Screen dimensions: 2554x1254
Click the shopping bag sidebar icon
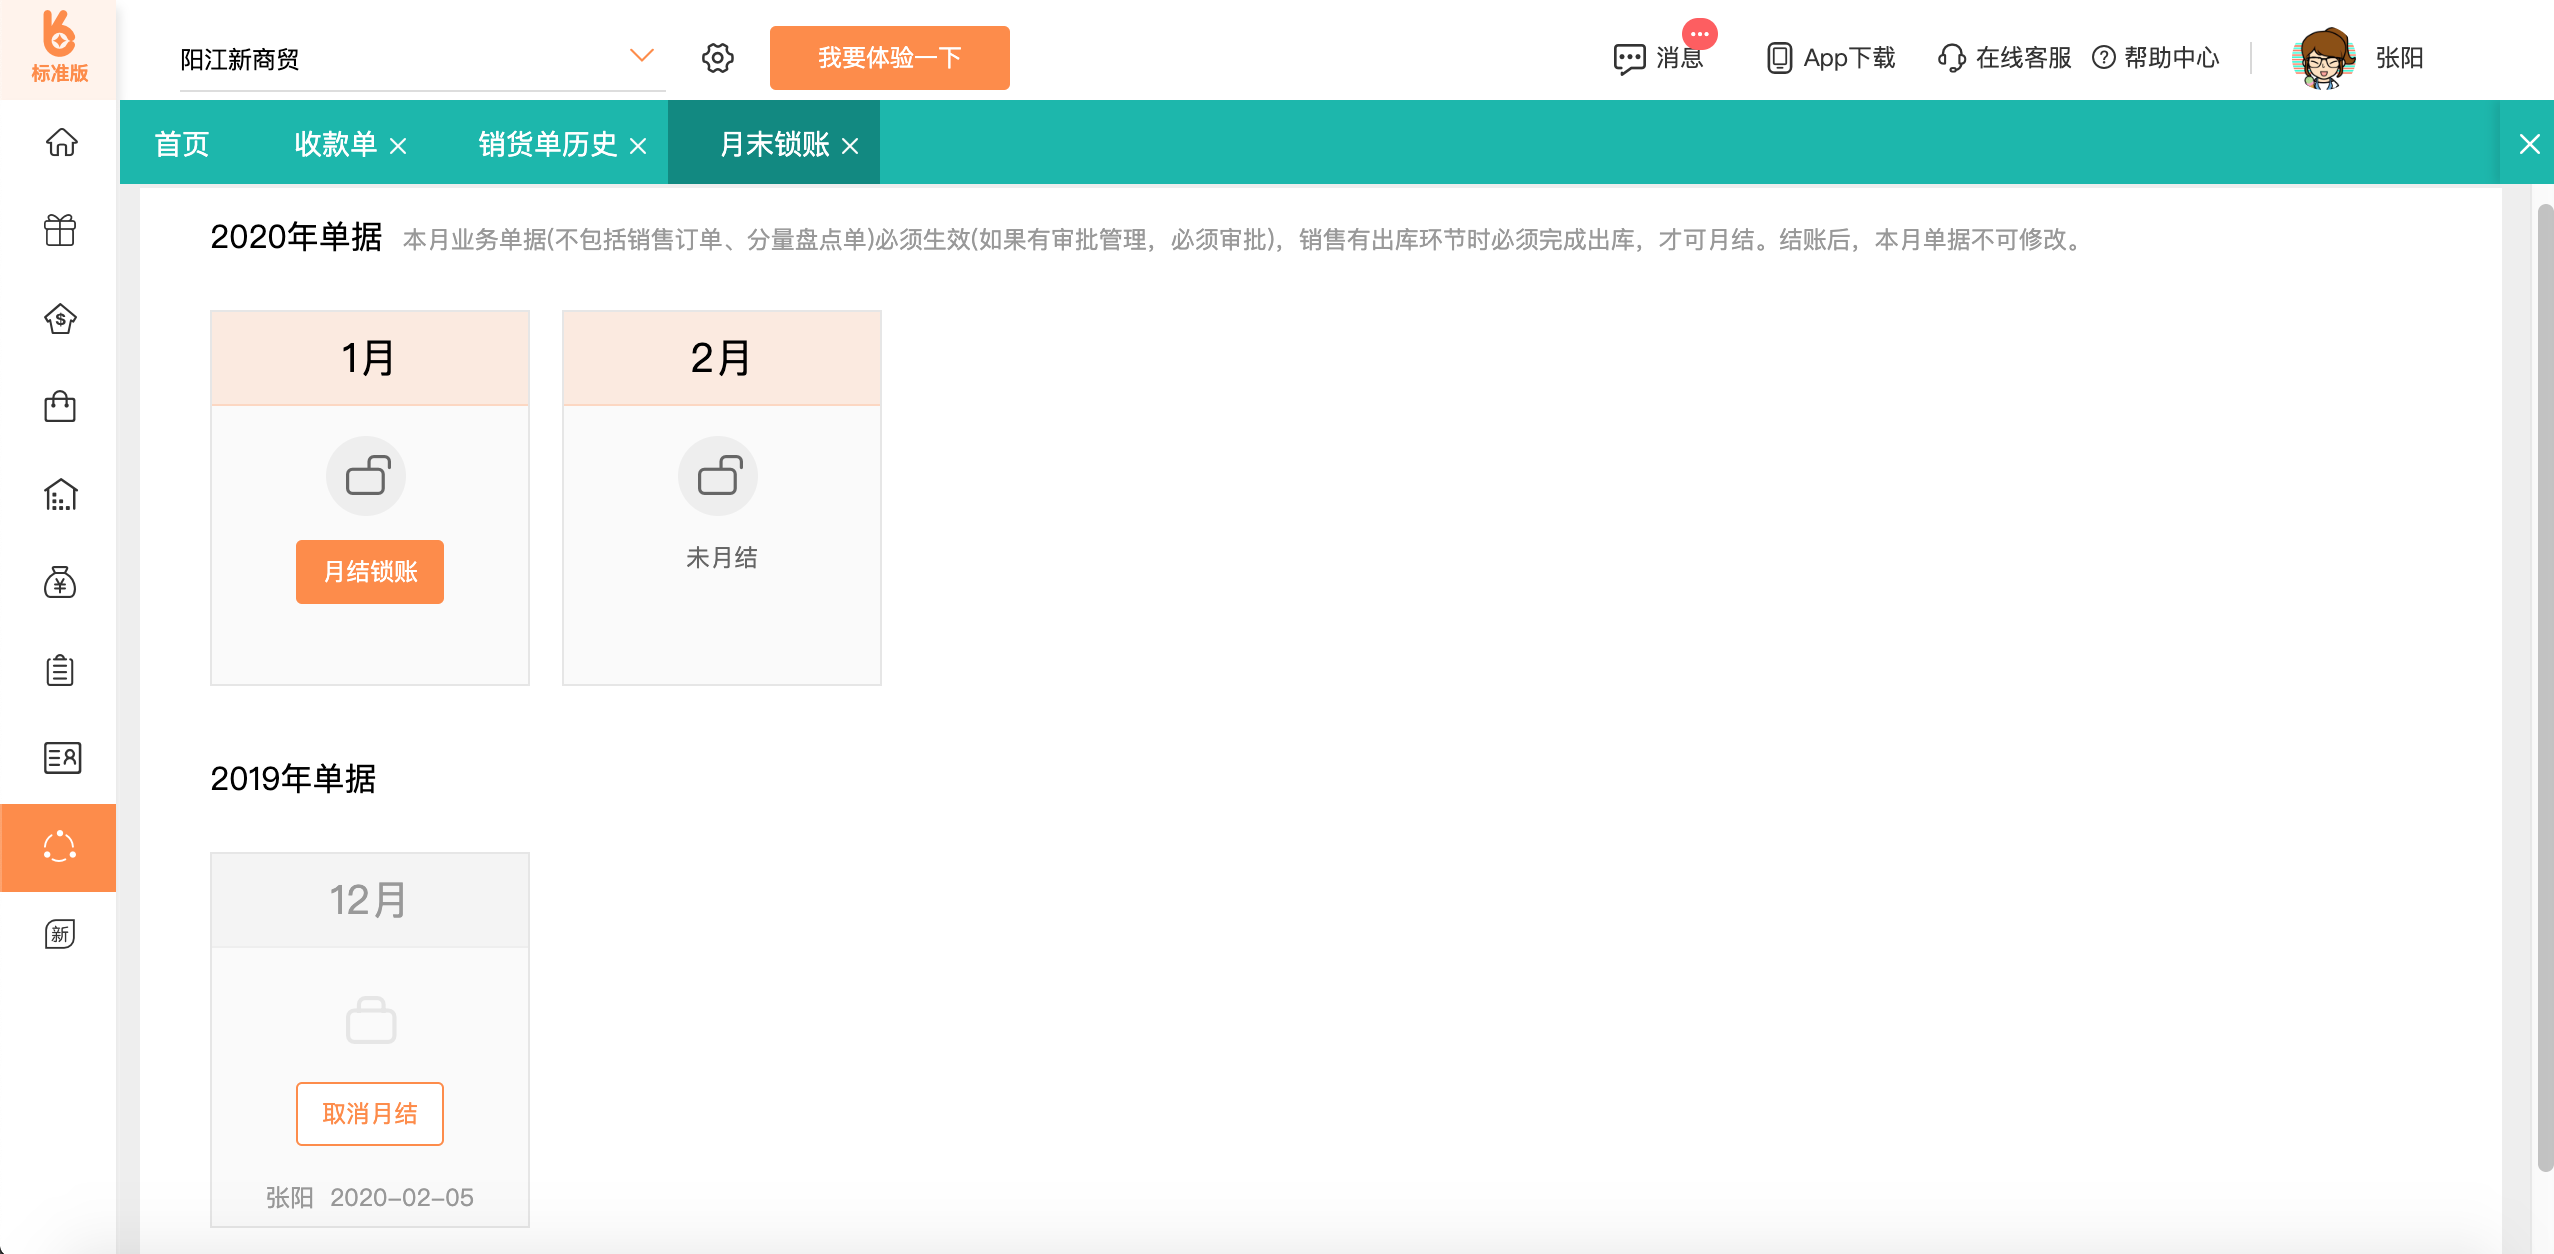coord(60,406)
